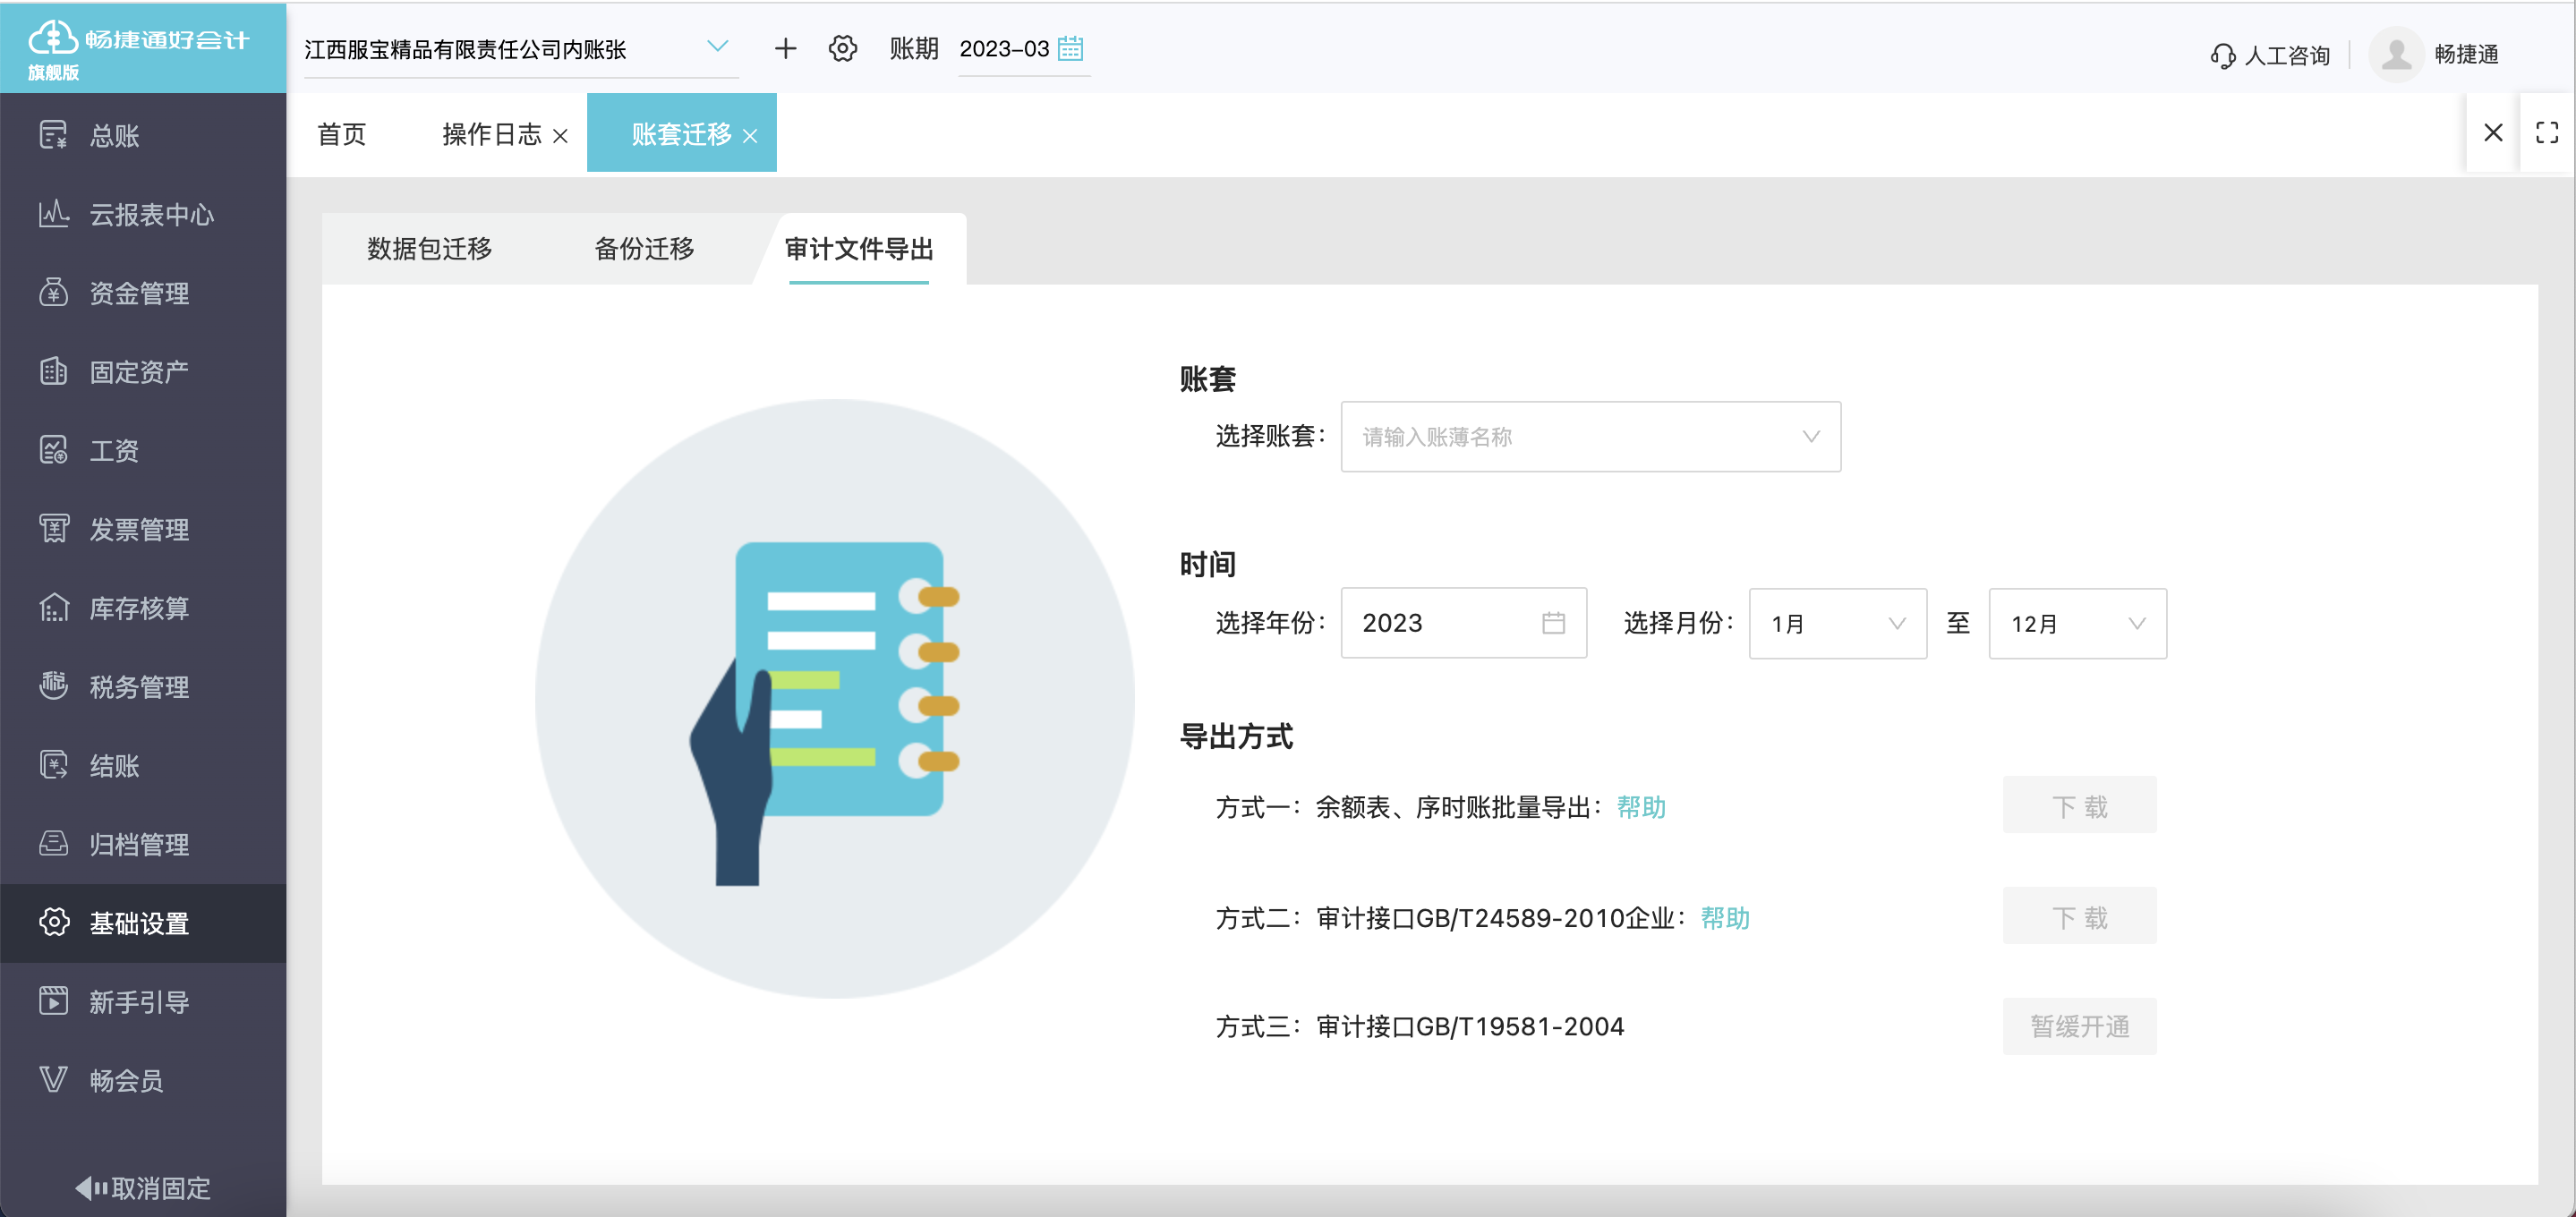Expand end month 12月 dropdown
This screenshot has width=2576, height=1217.
point(2073,623)
